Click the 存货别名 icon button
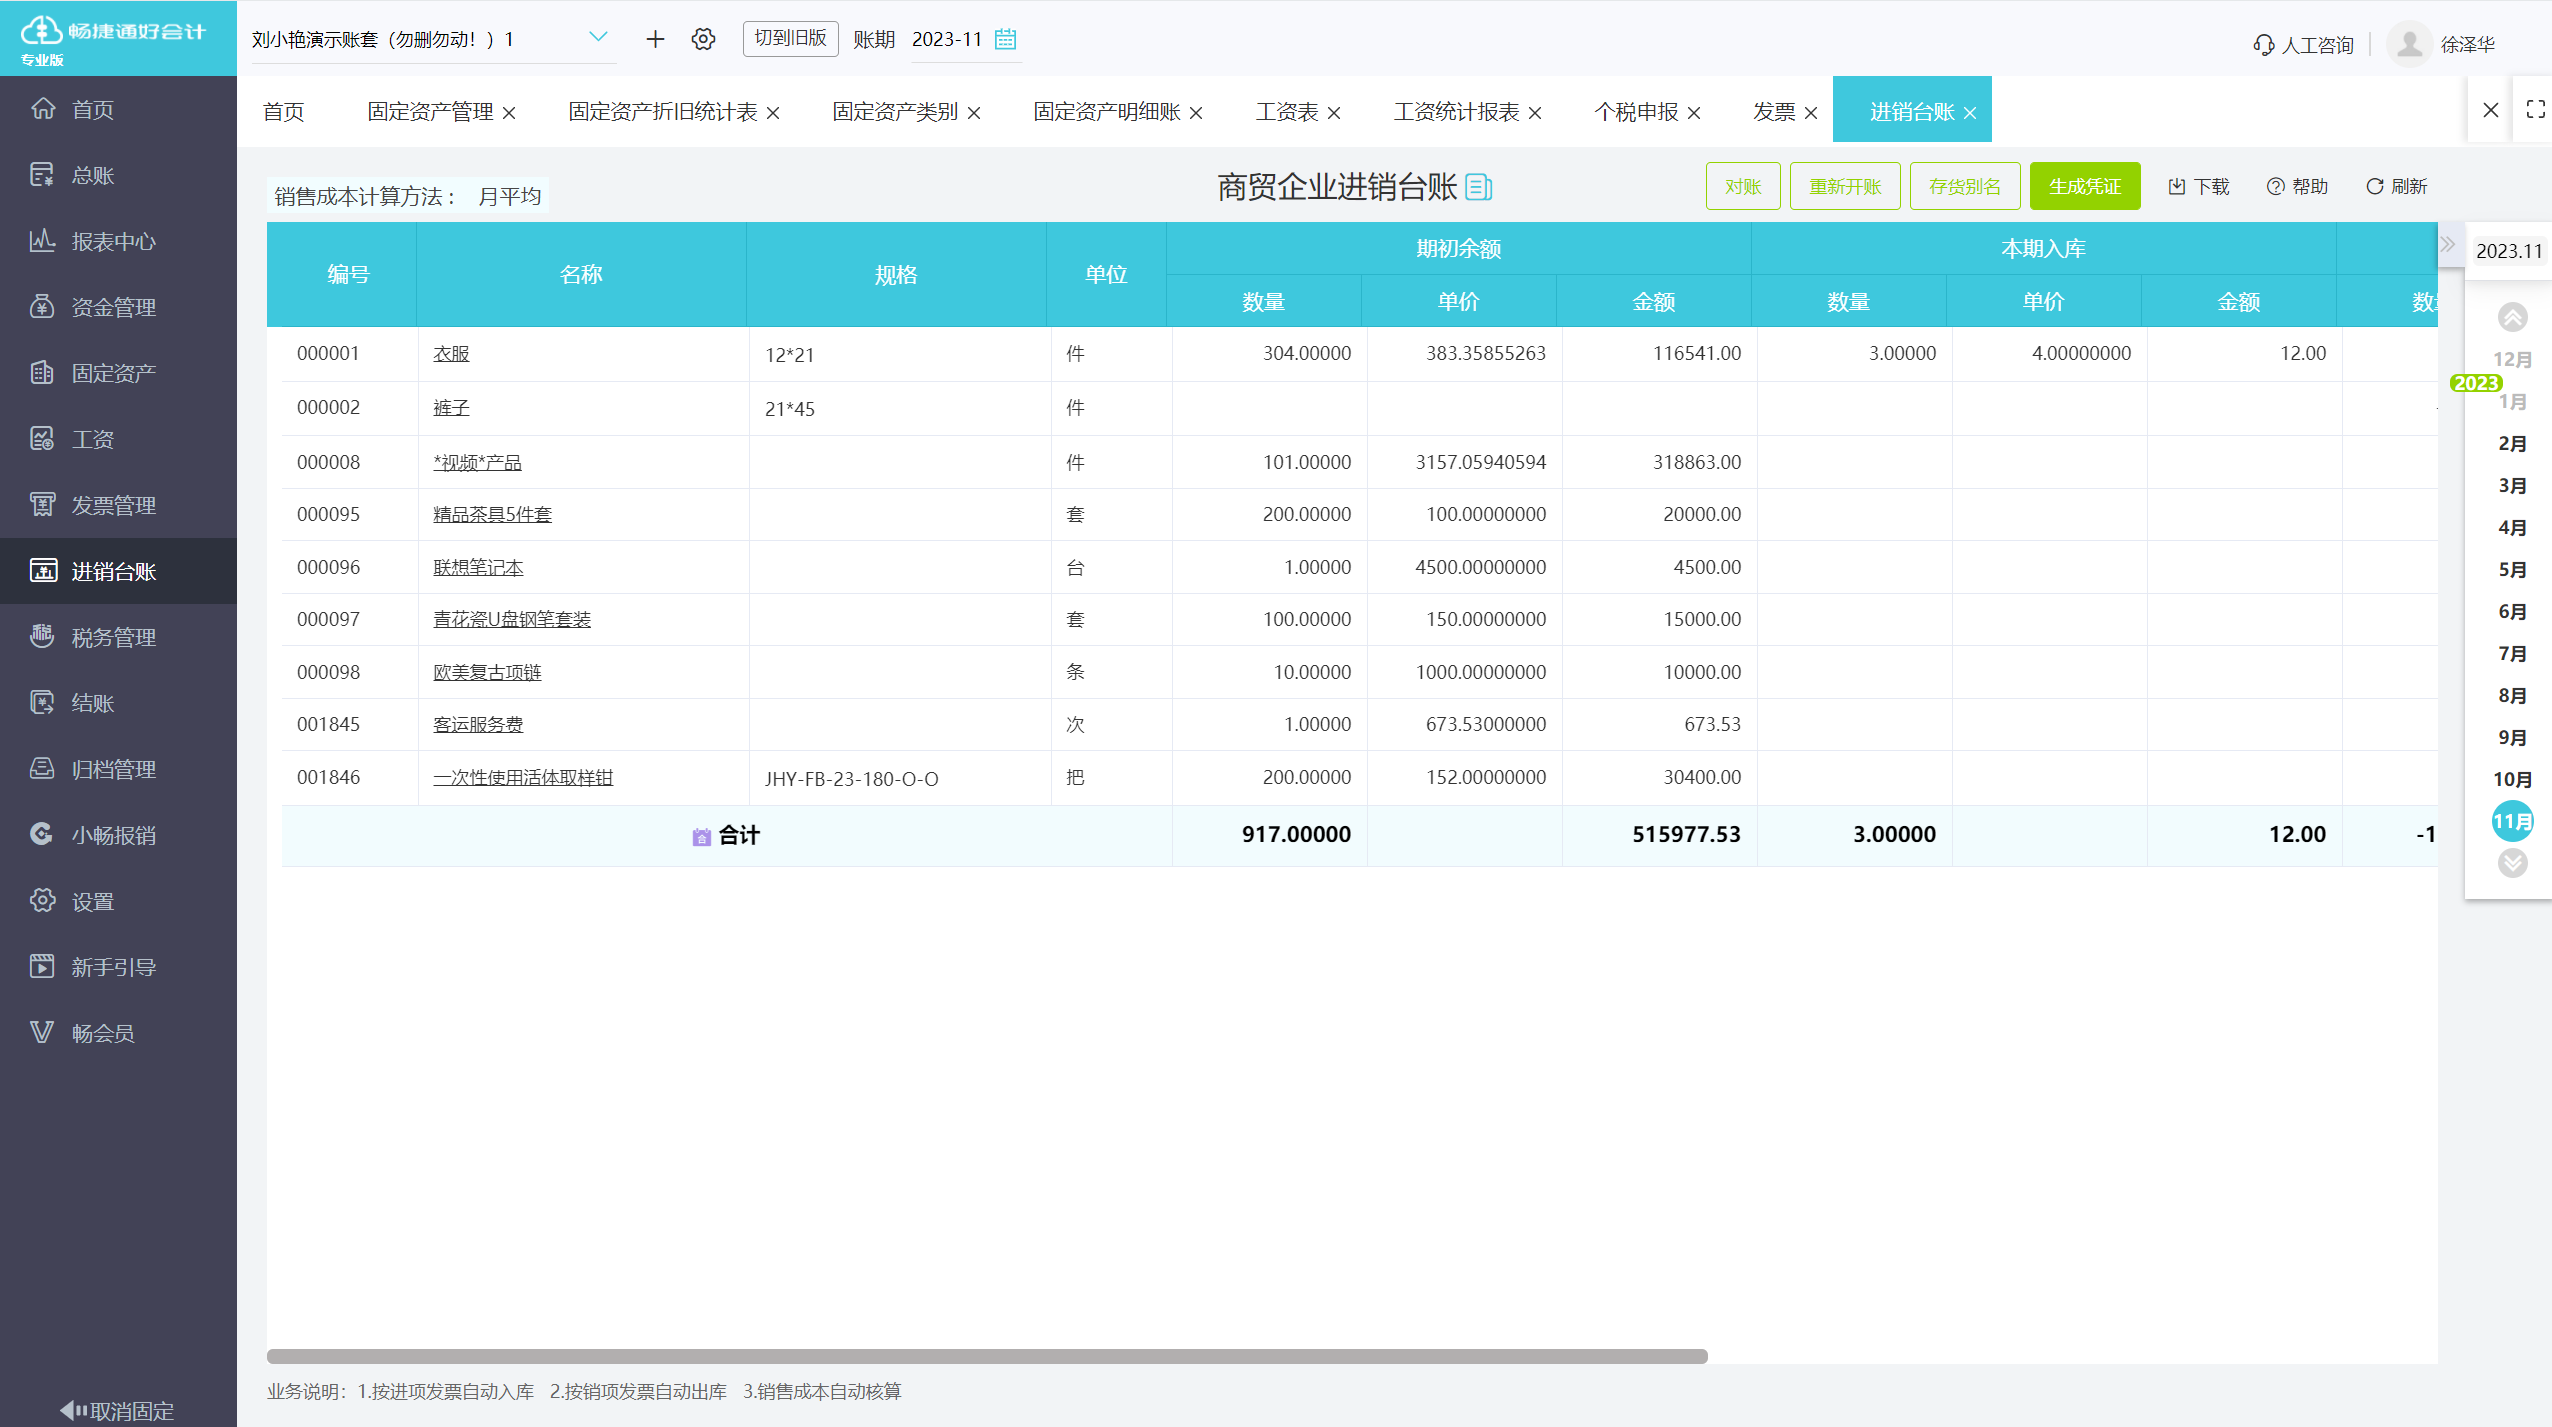Screen dimensions: 2552x1427 pos(1968,186)
